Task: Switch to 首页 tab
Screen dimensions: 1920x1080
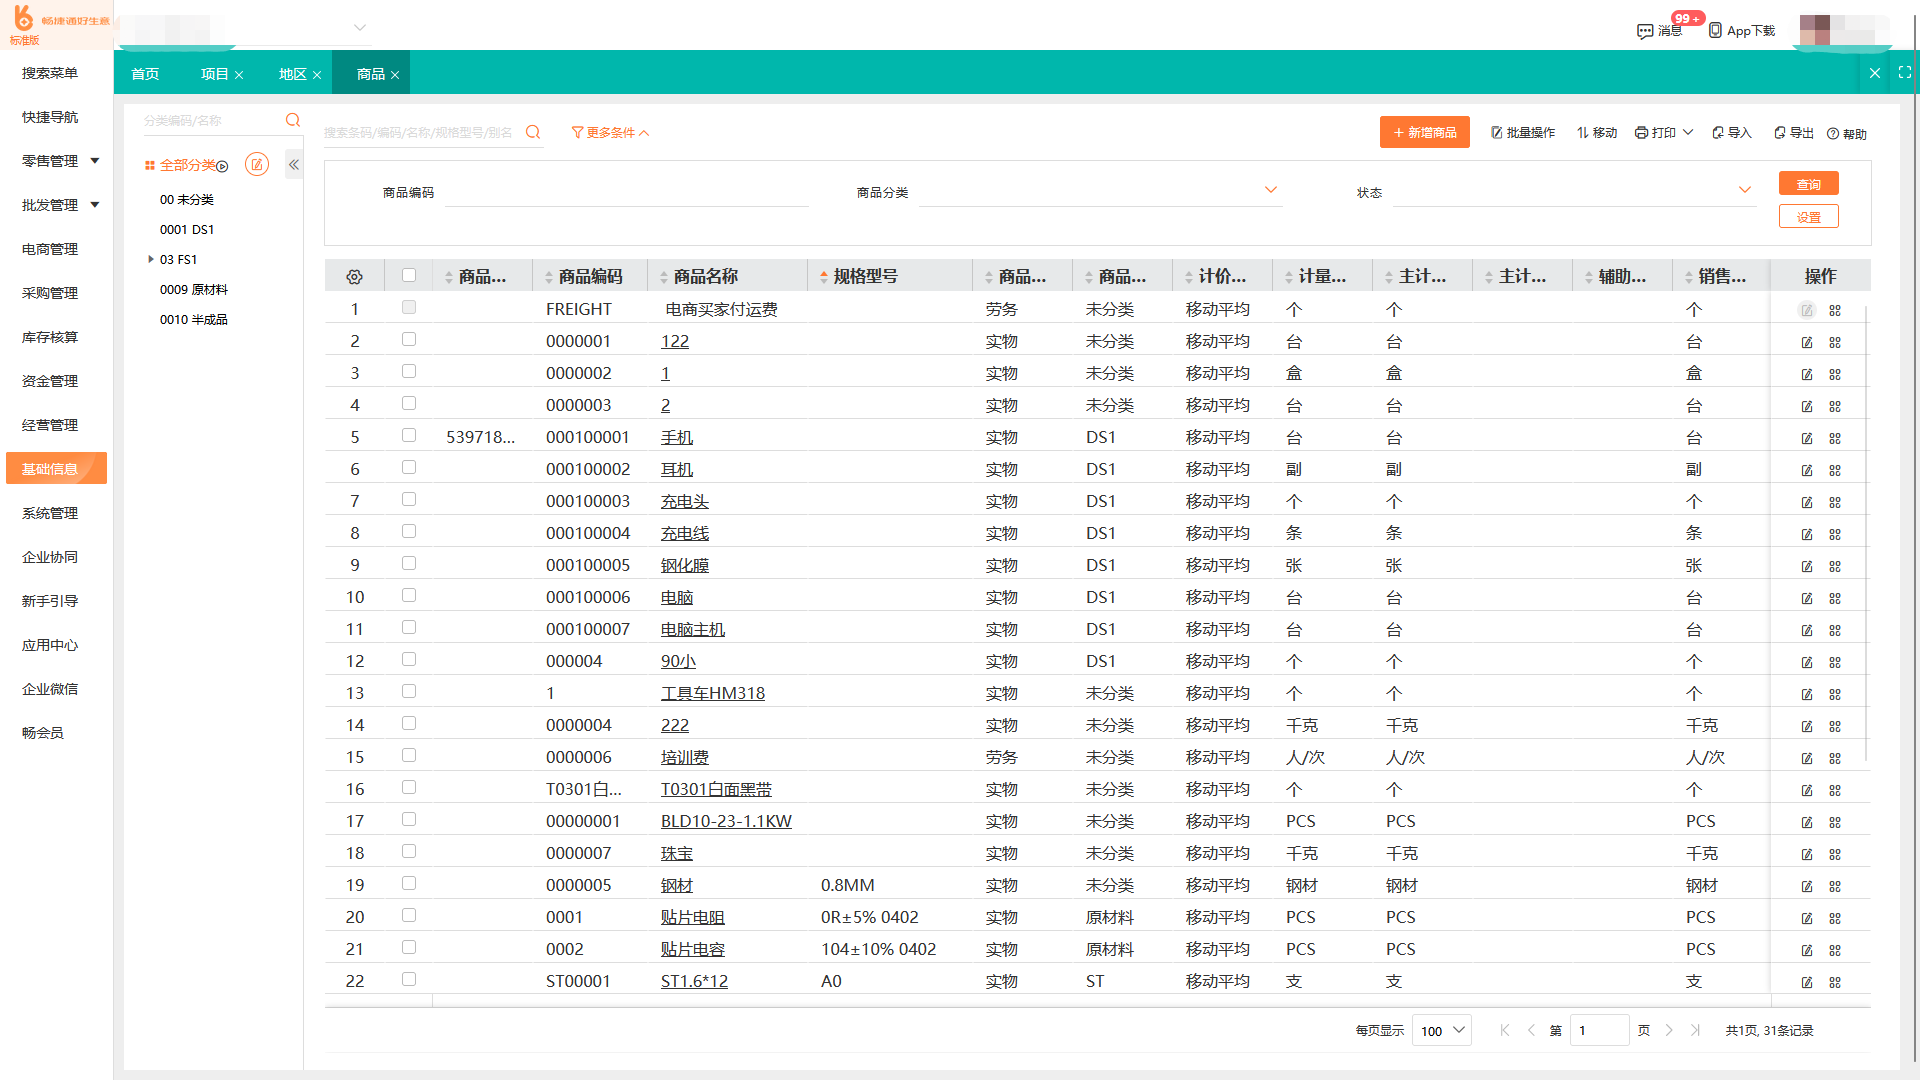Action: 145,73
